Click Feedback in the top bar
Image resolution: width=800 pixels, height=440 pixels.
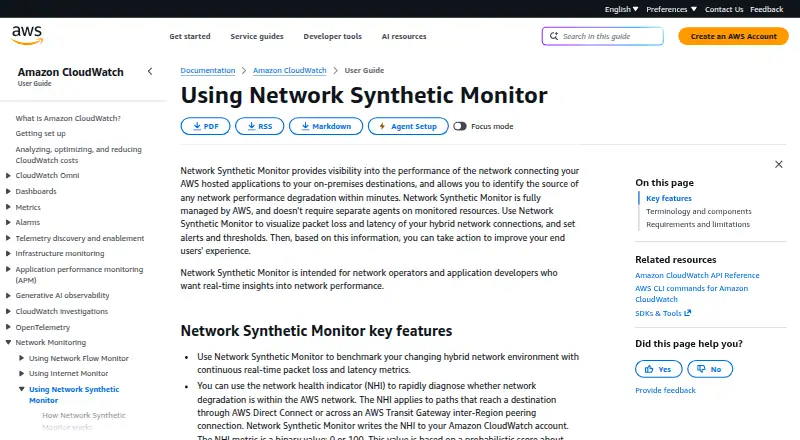pos(766,9)
